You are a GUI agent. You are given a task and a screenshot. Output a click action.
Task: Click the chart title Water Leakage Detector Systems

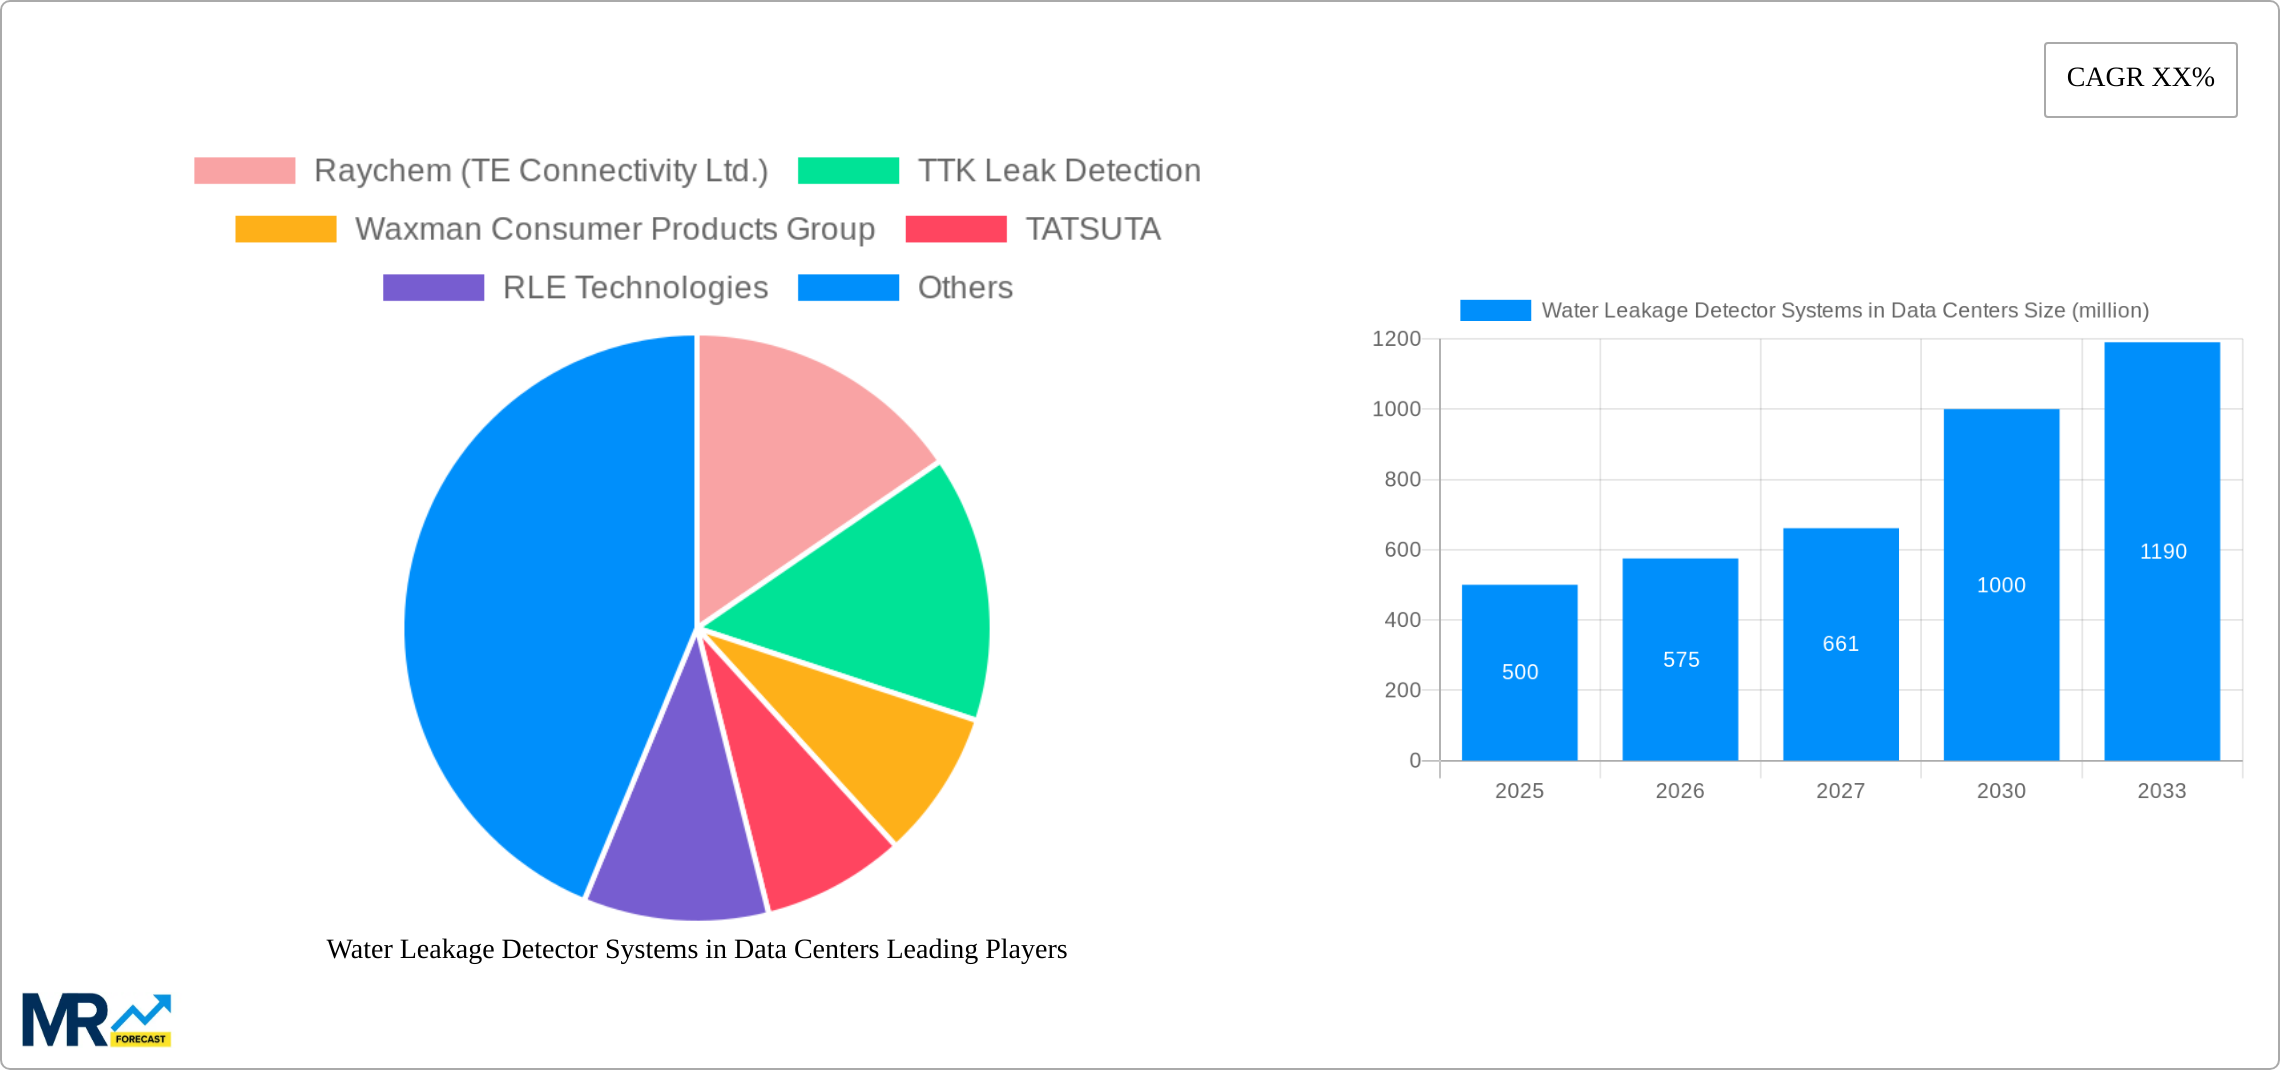click(x=697, y=950)
